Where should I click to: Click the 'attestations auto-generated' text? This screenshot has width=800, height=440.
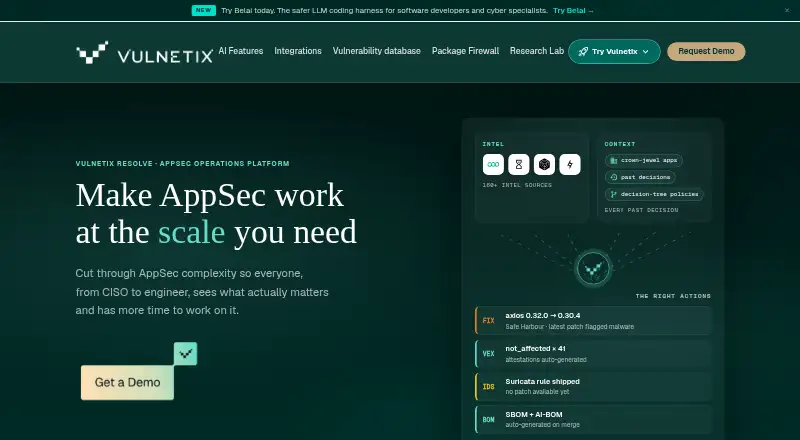click(546, 360)
